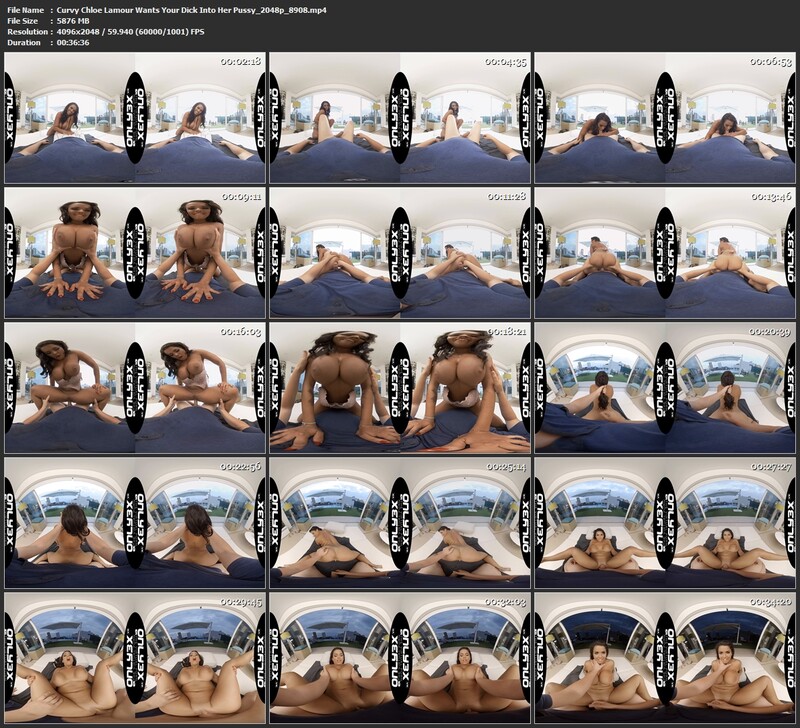Click the thumbnail marked 00:22:56
The height and width of the screenshot is (728, 800).
point(135,523)
